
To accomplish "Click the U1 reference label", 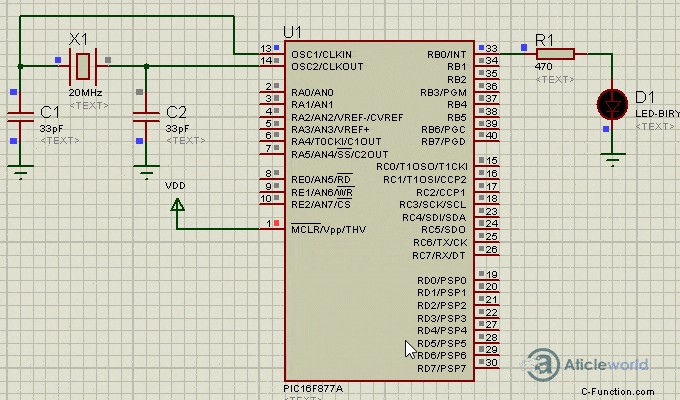I will tap(292, 32).
